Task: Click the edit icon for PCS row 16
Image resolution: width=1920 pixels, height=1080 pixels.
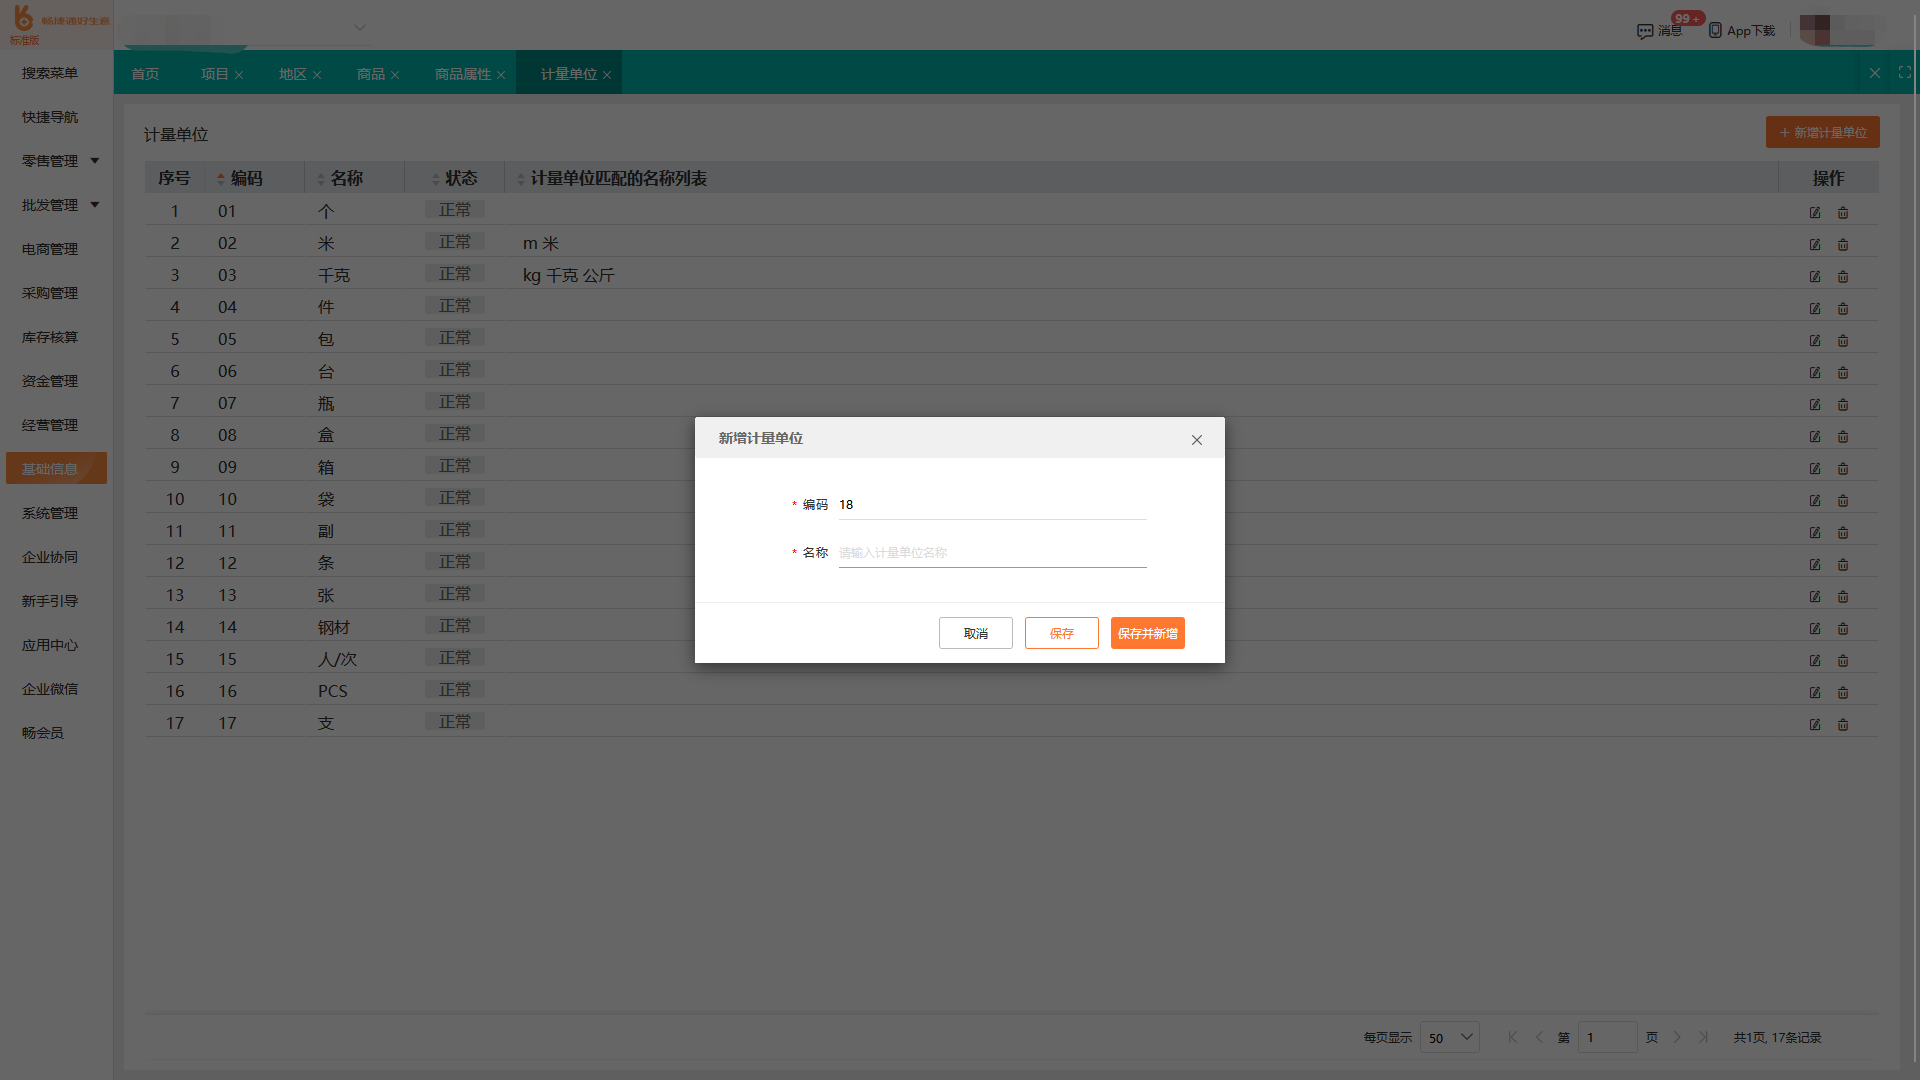Action: click(1815, 692)
